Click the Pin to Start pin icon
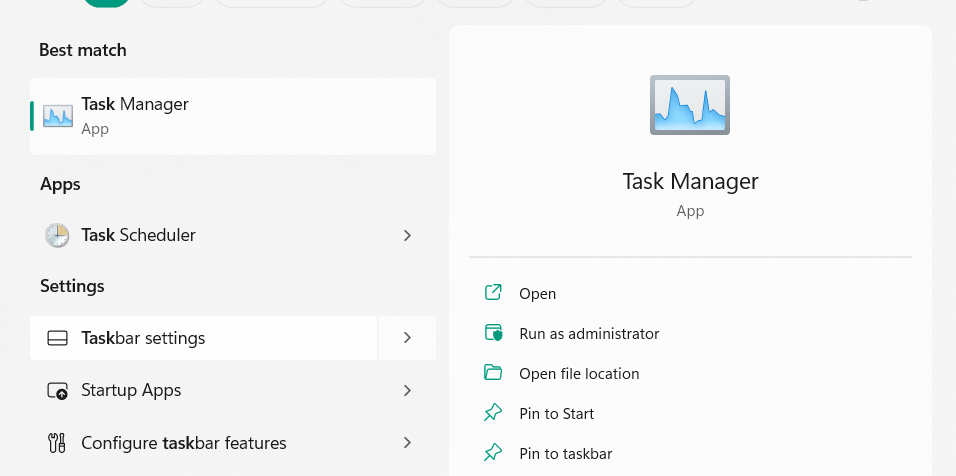The height and width of the screenshot is (476, 956). (493, 413)
